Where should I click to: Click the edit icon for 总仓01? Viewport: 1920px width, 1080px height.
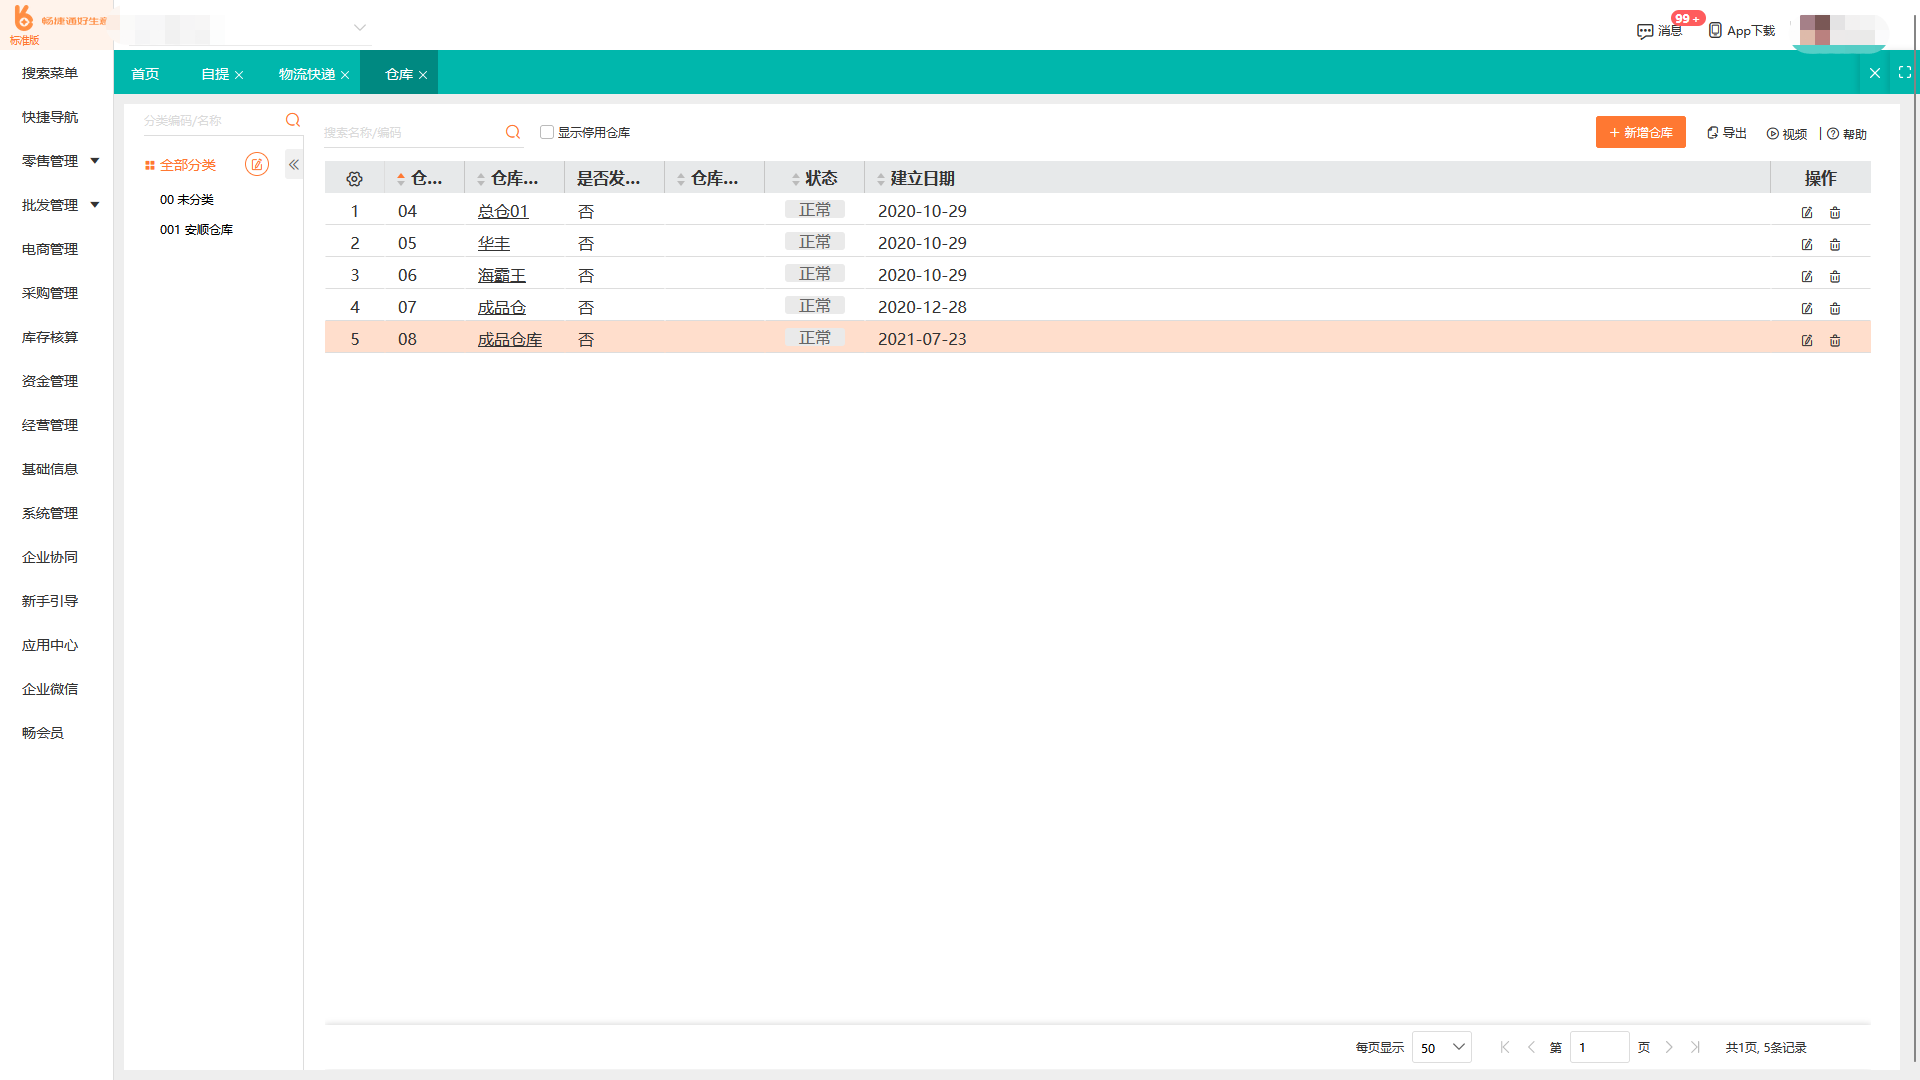point(1807,211)
